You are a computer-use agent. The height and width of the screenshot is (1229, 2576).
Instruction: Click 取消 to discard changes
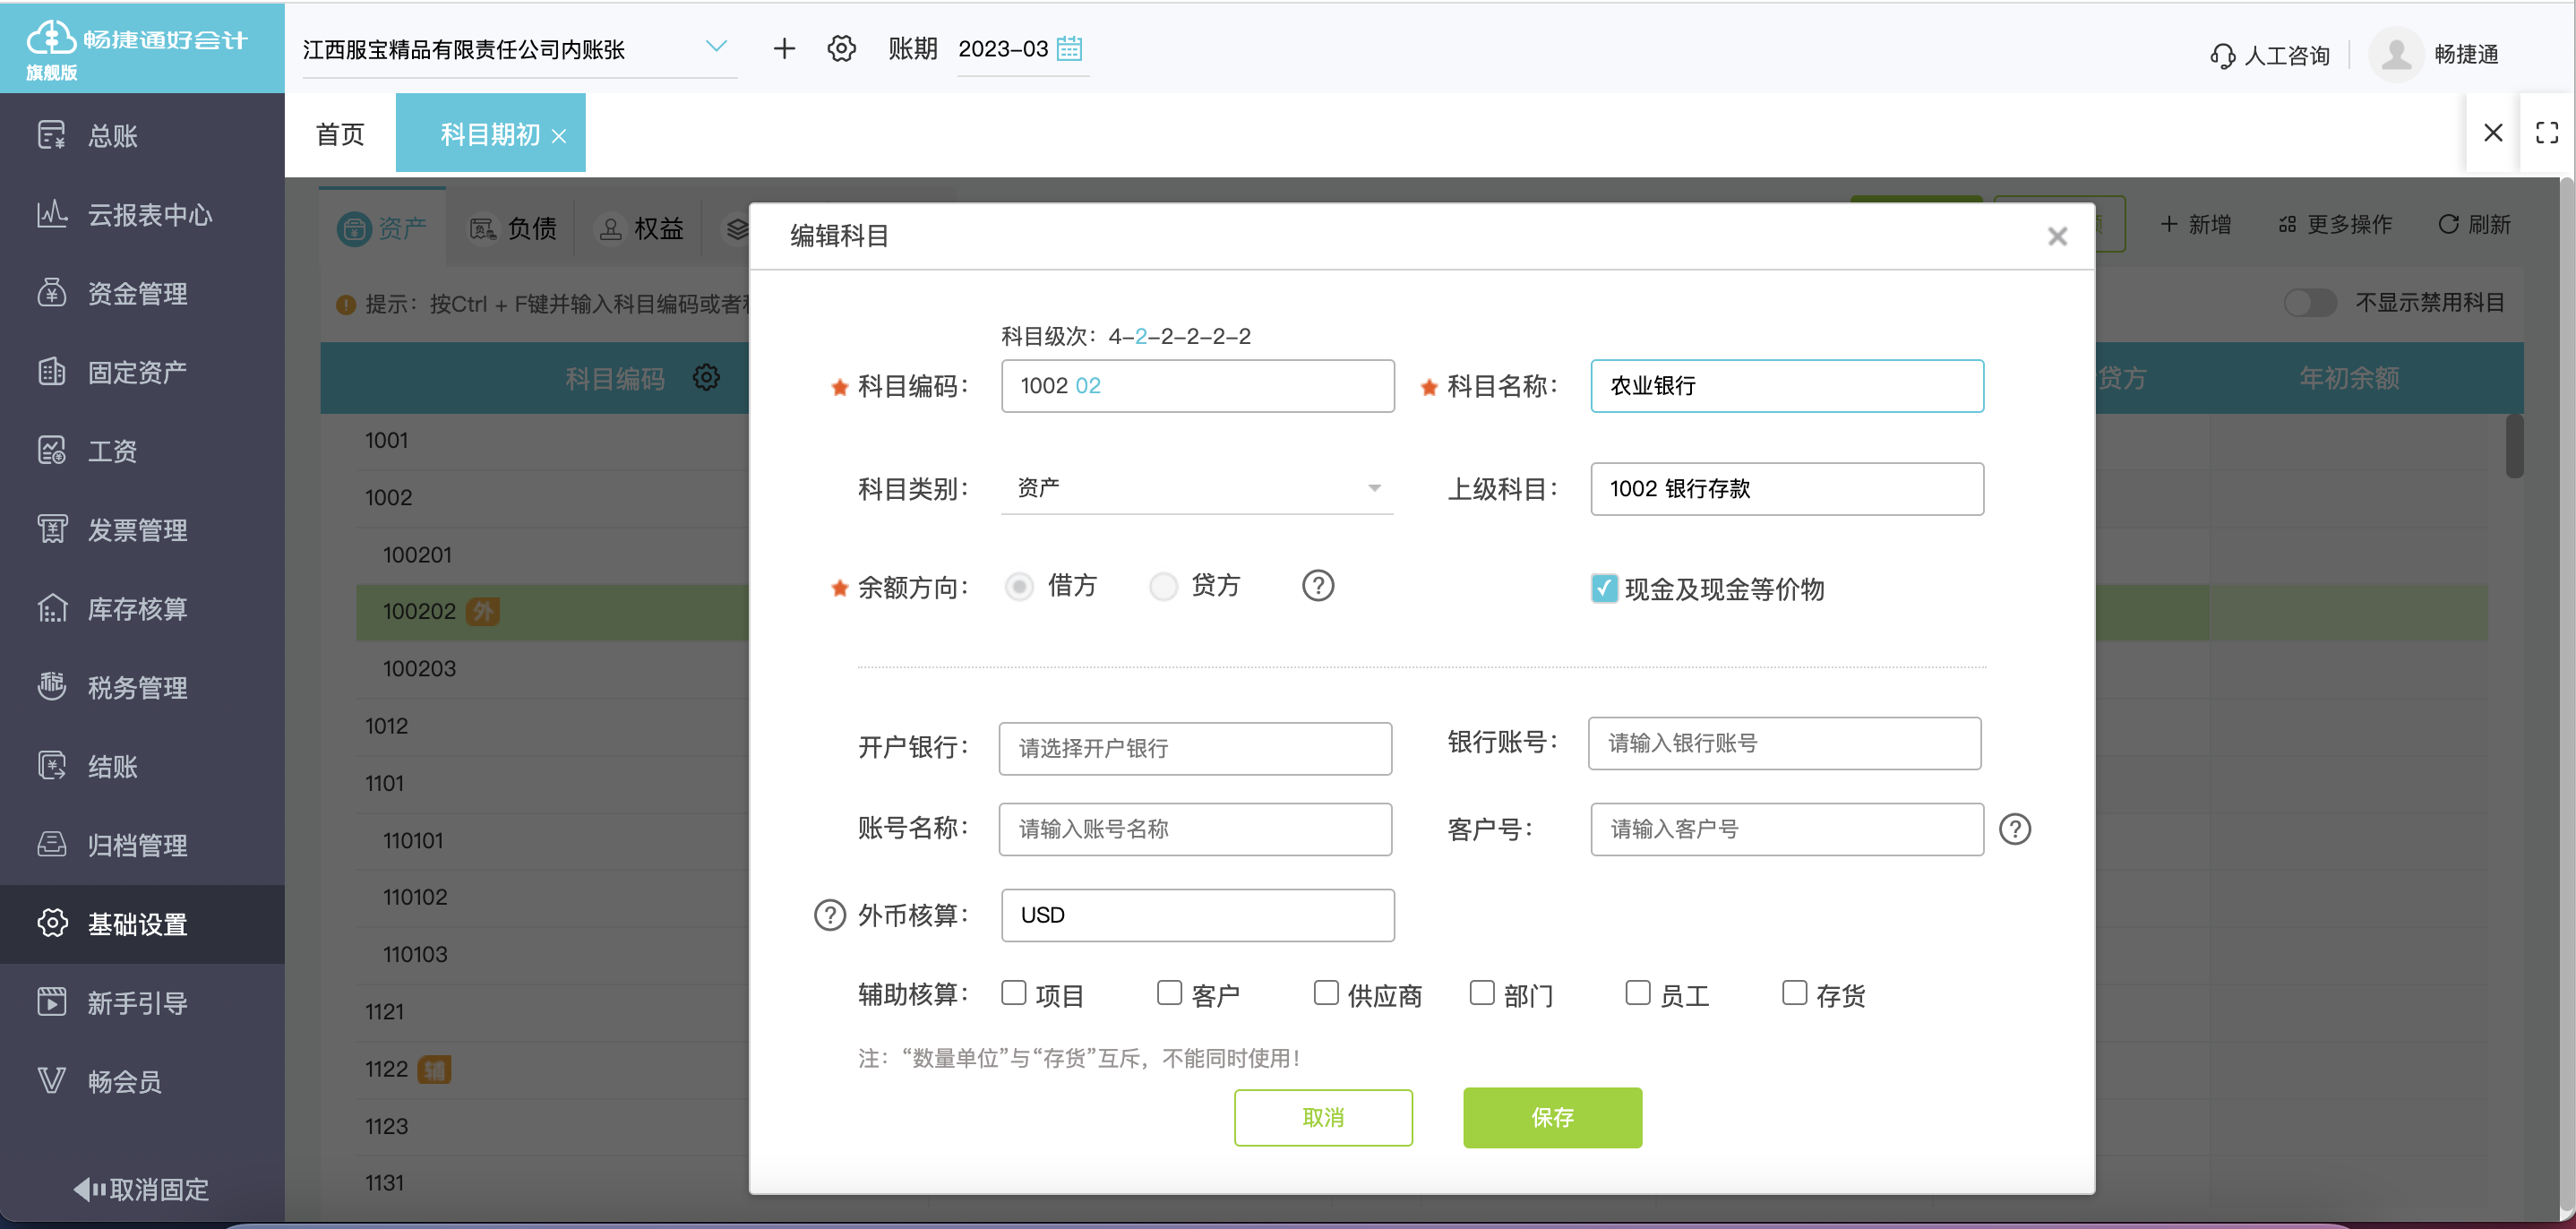[1323, 1119]
